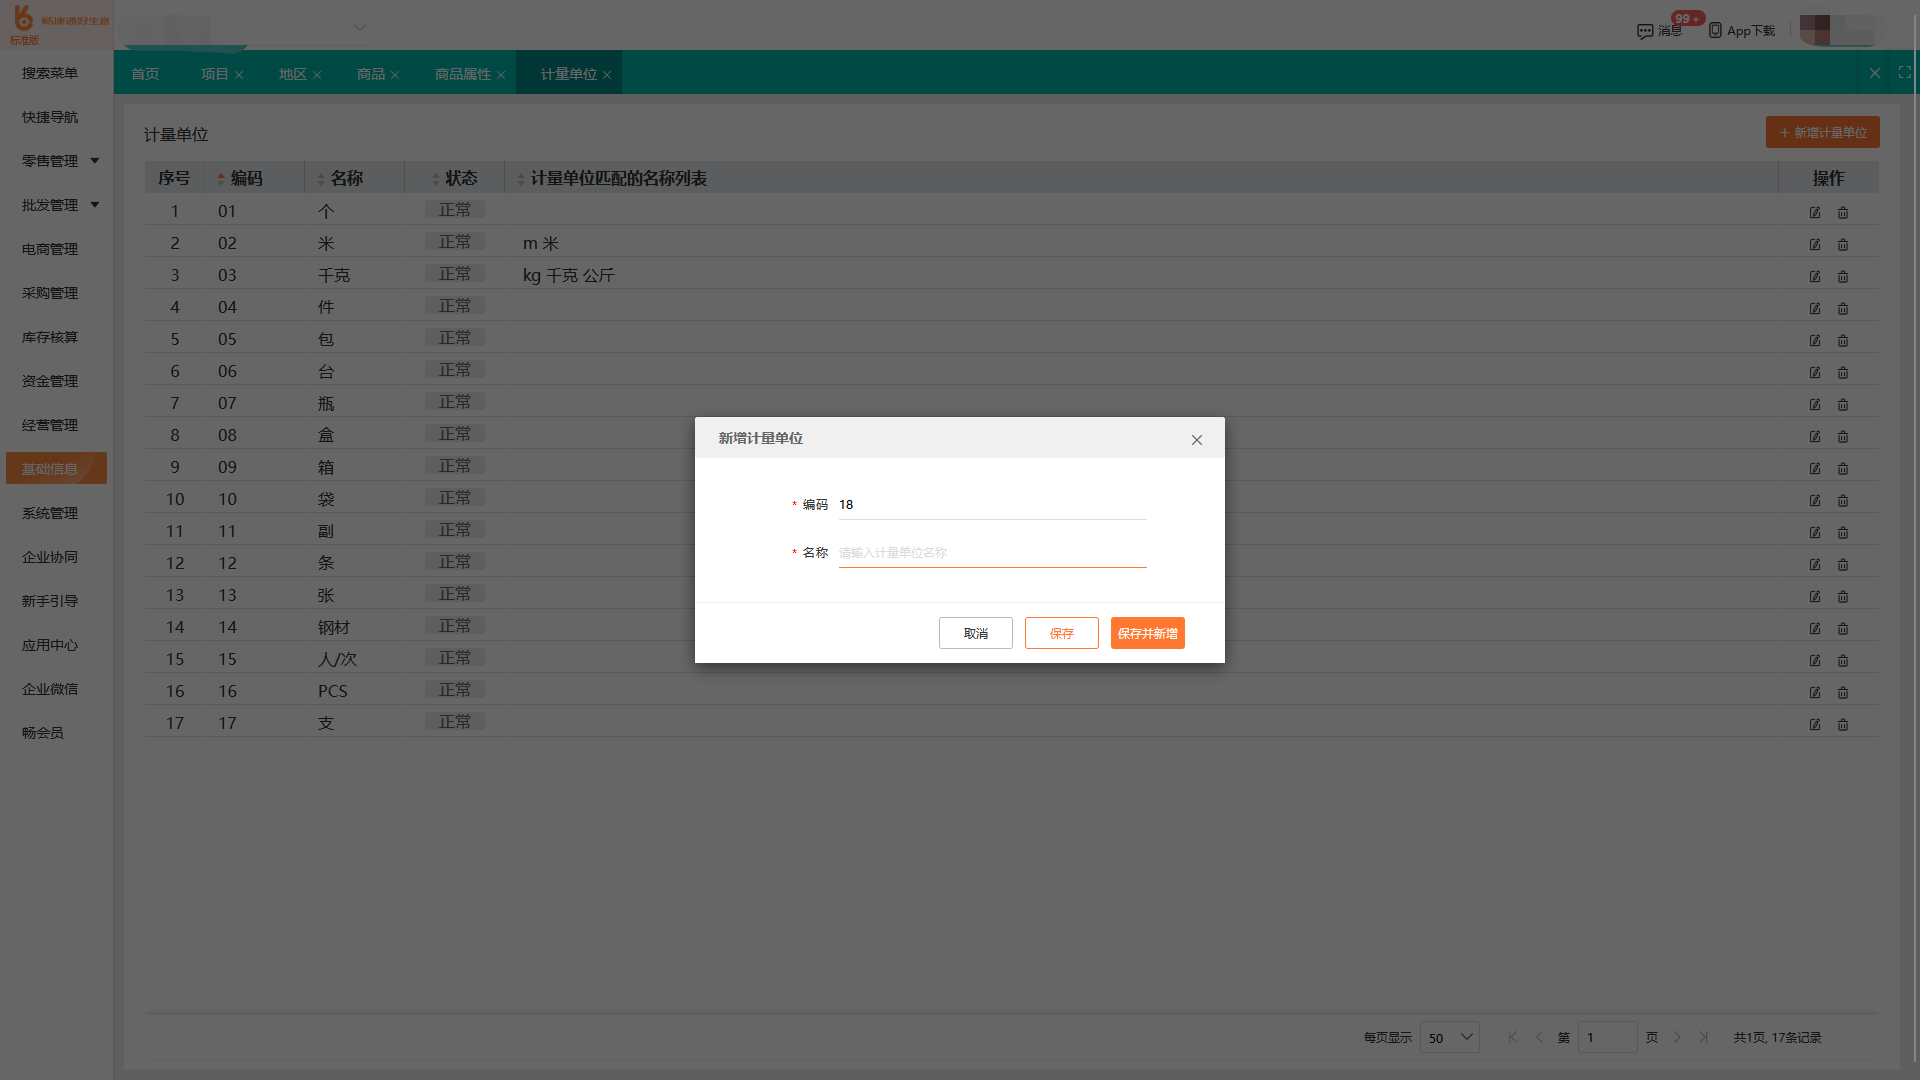Click the edit icon for row 10

click(1815, 500)
